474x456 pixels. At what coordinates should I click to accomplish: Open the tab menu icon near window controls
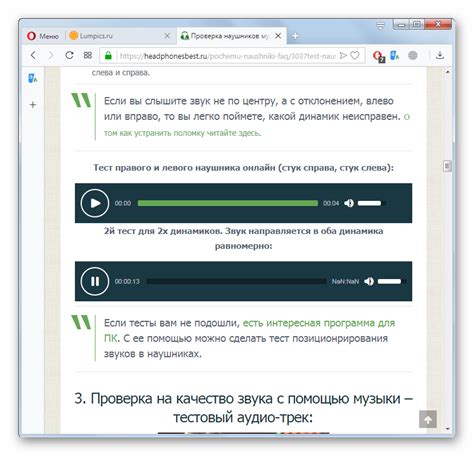(380, 25)
